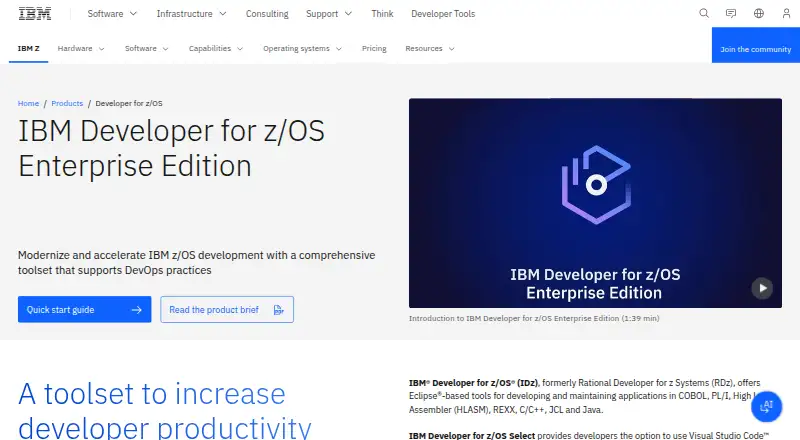The height and width of the screenshot is (440, 800).
Task: Open the Consulting menu item
Action: [267, 14]
